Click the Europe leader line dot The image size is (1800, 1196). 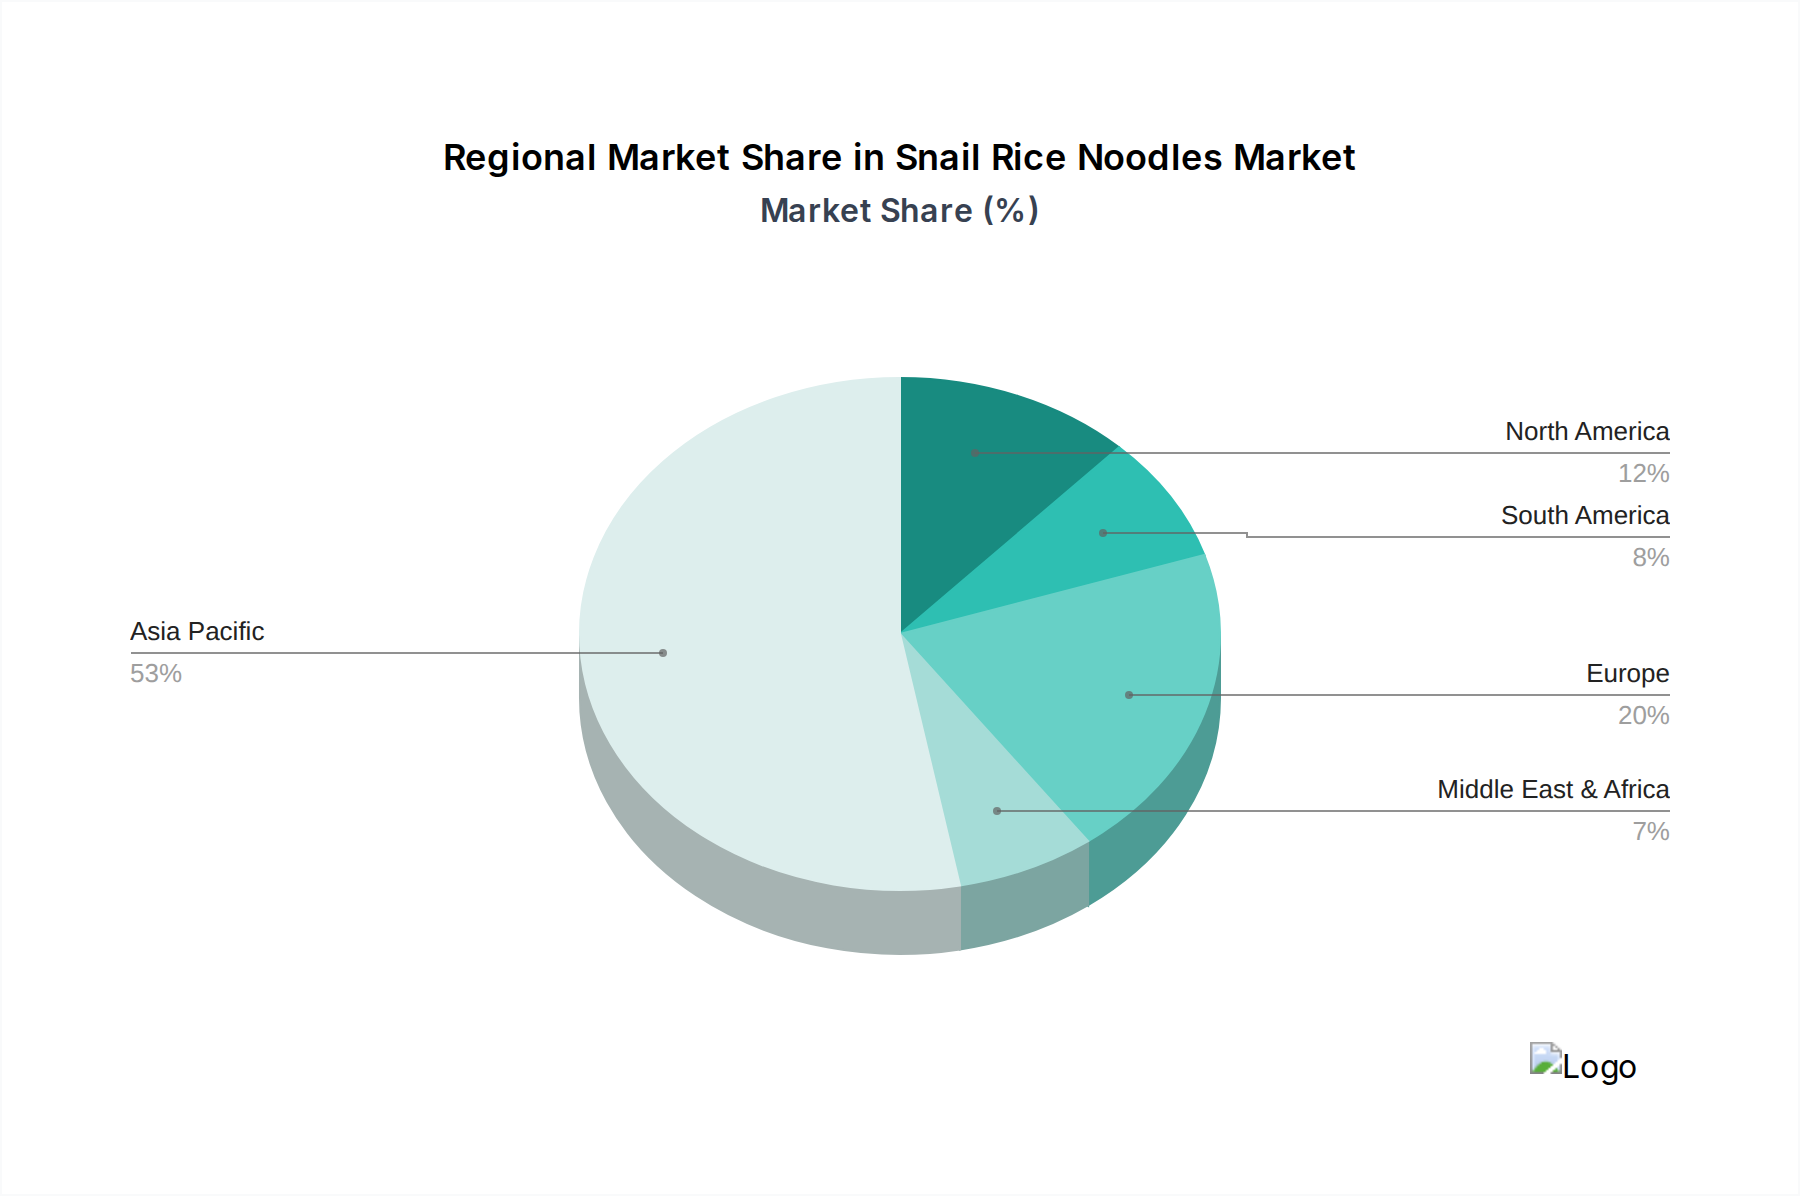[1129, 694]
